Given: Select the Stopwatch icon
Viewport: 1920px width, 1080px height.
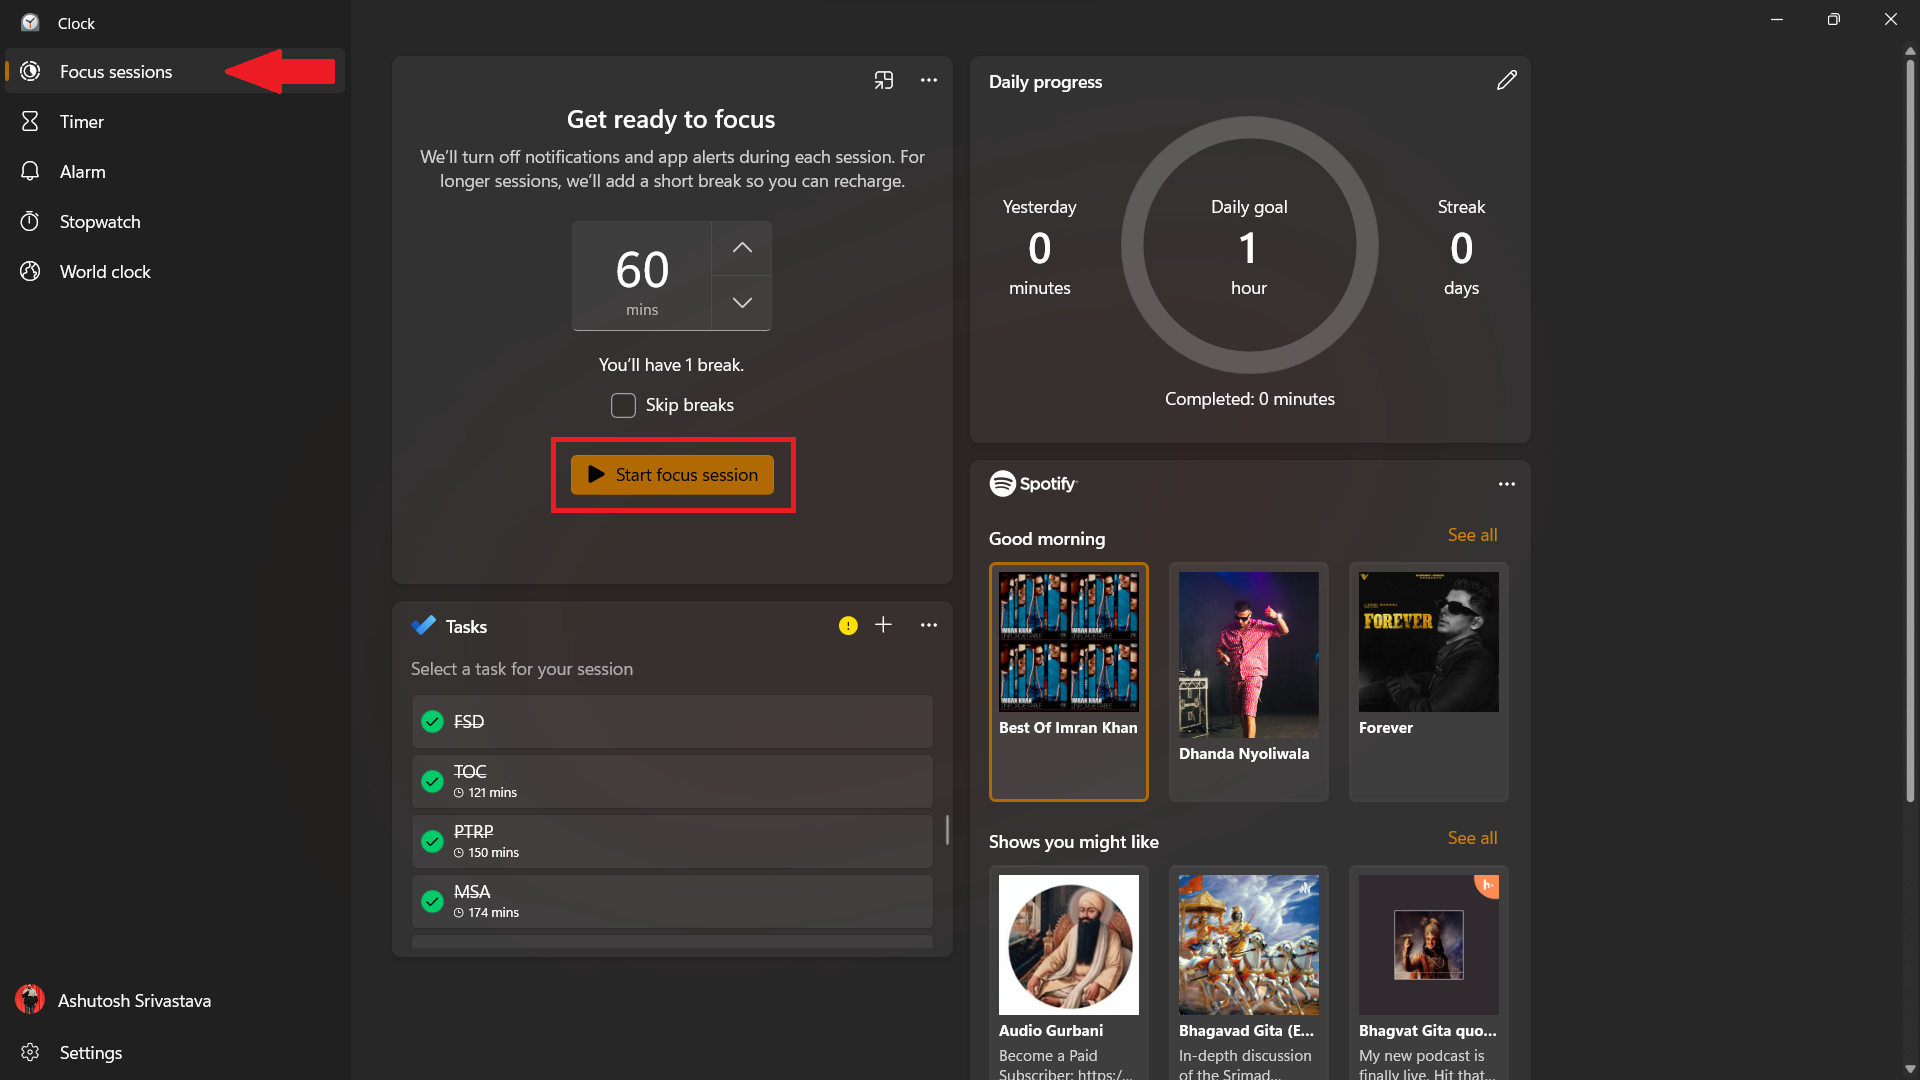Looking at the screenshot, I should [x=30, y=221].
